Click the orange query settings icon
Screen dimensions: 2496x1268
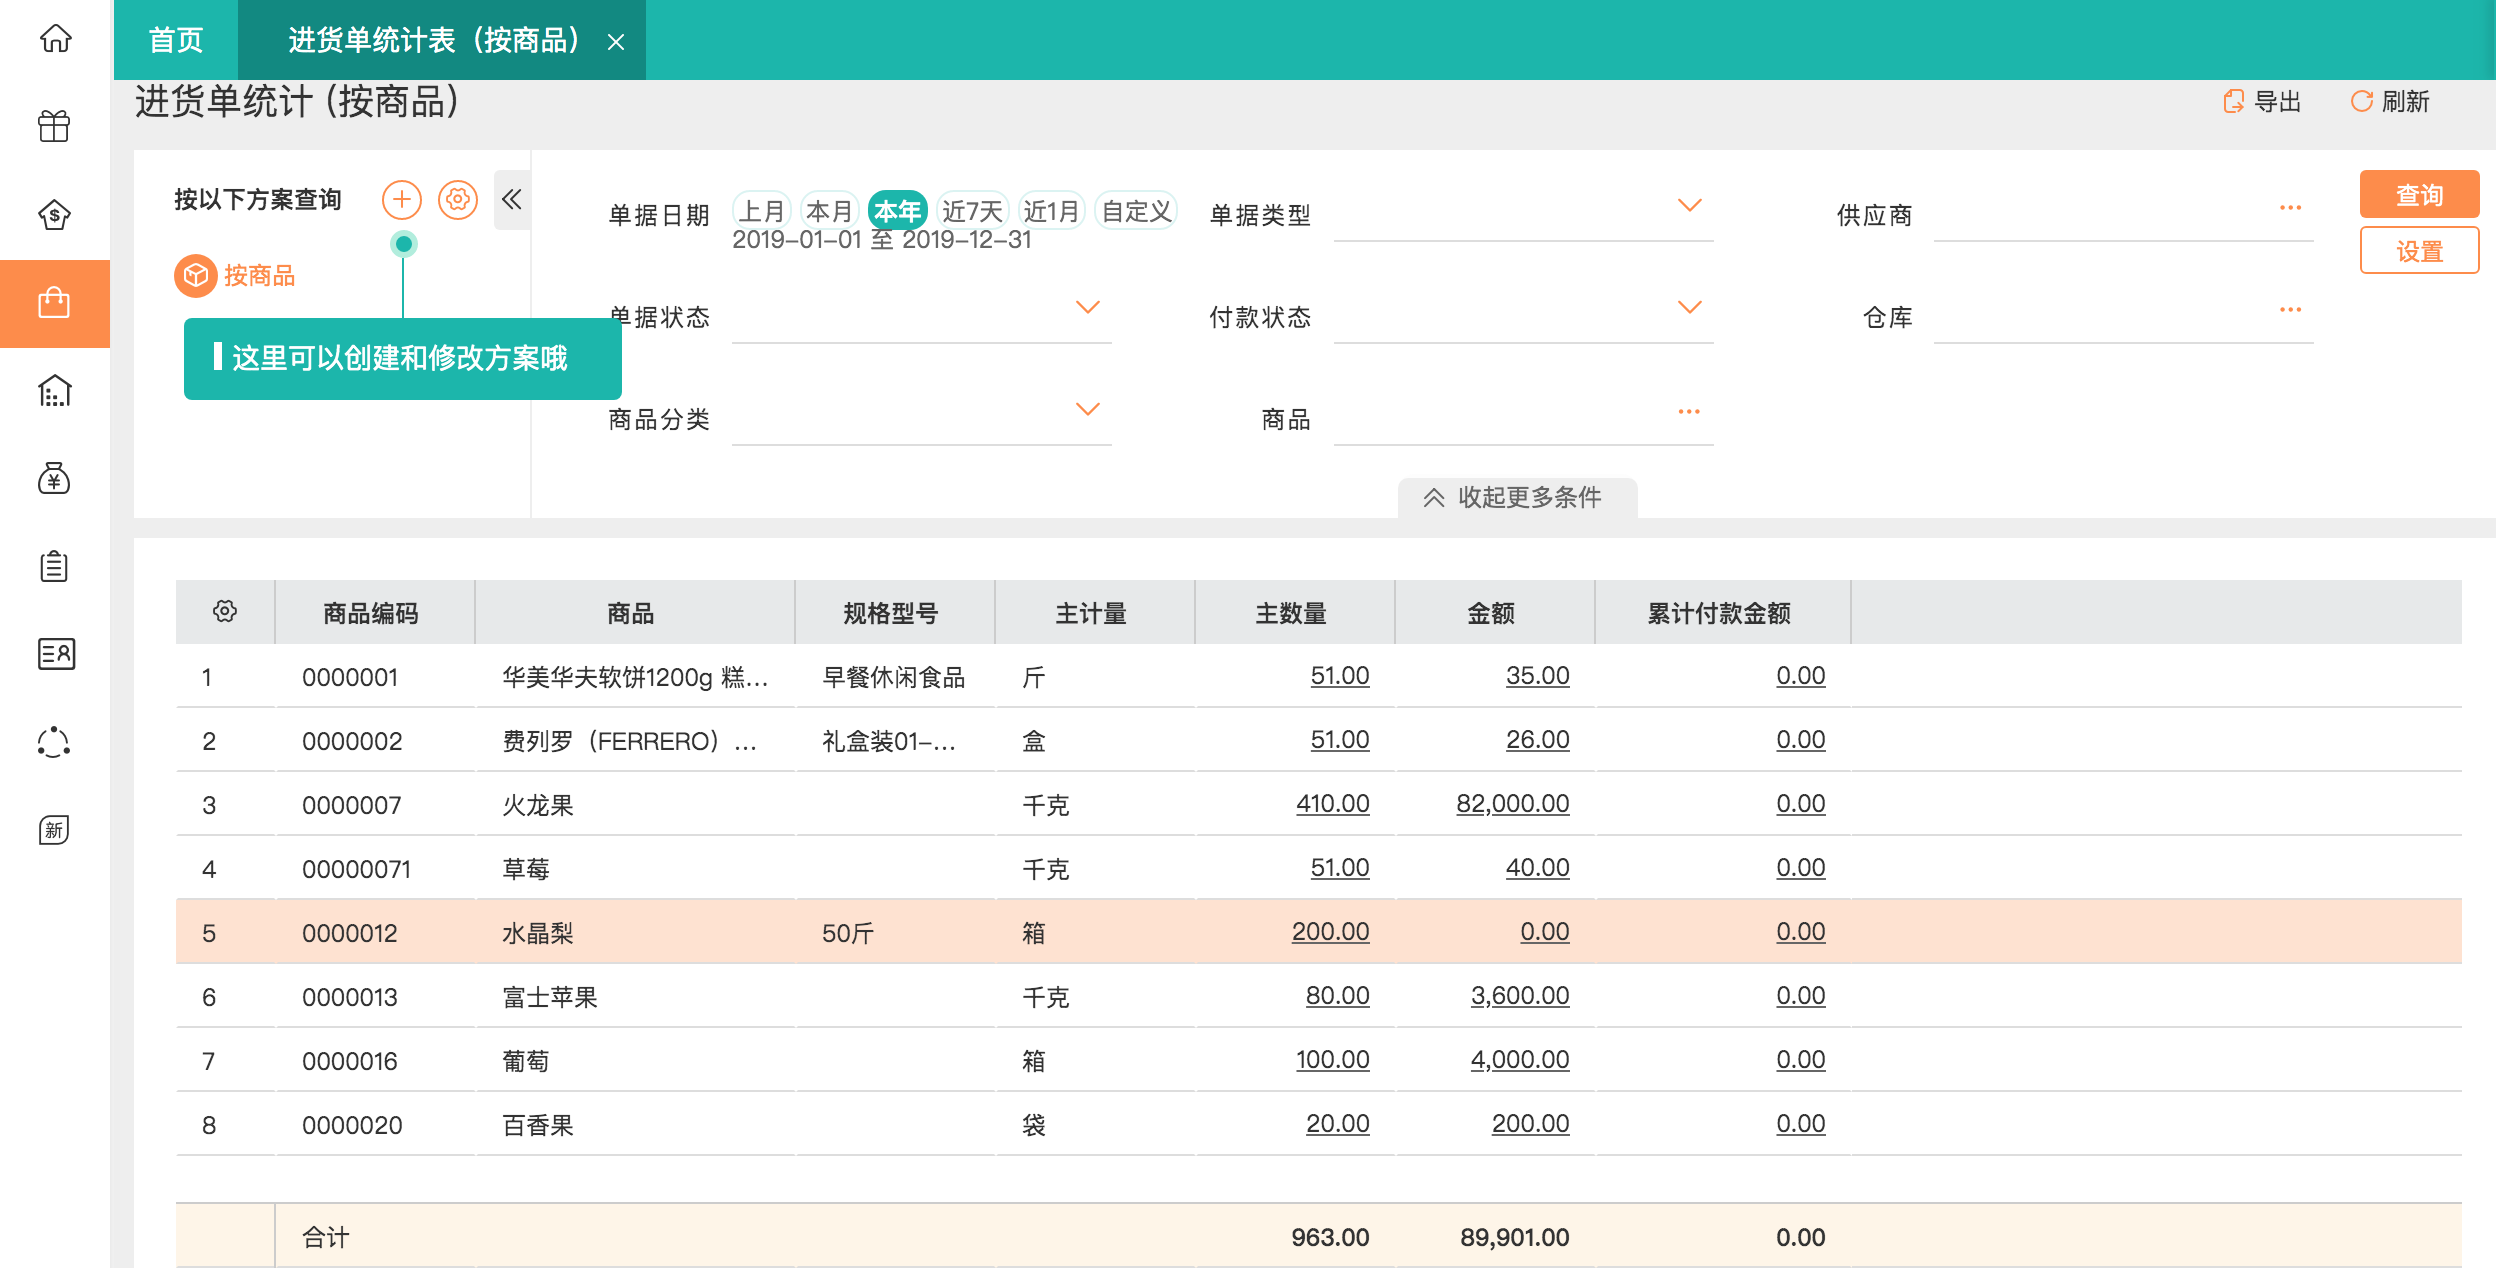point(459,197)
